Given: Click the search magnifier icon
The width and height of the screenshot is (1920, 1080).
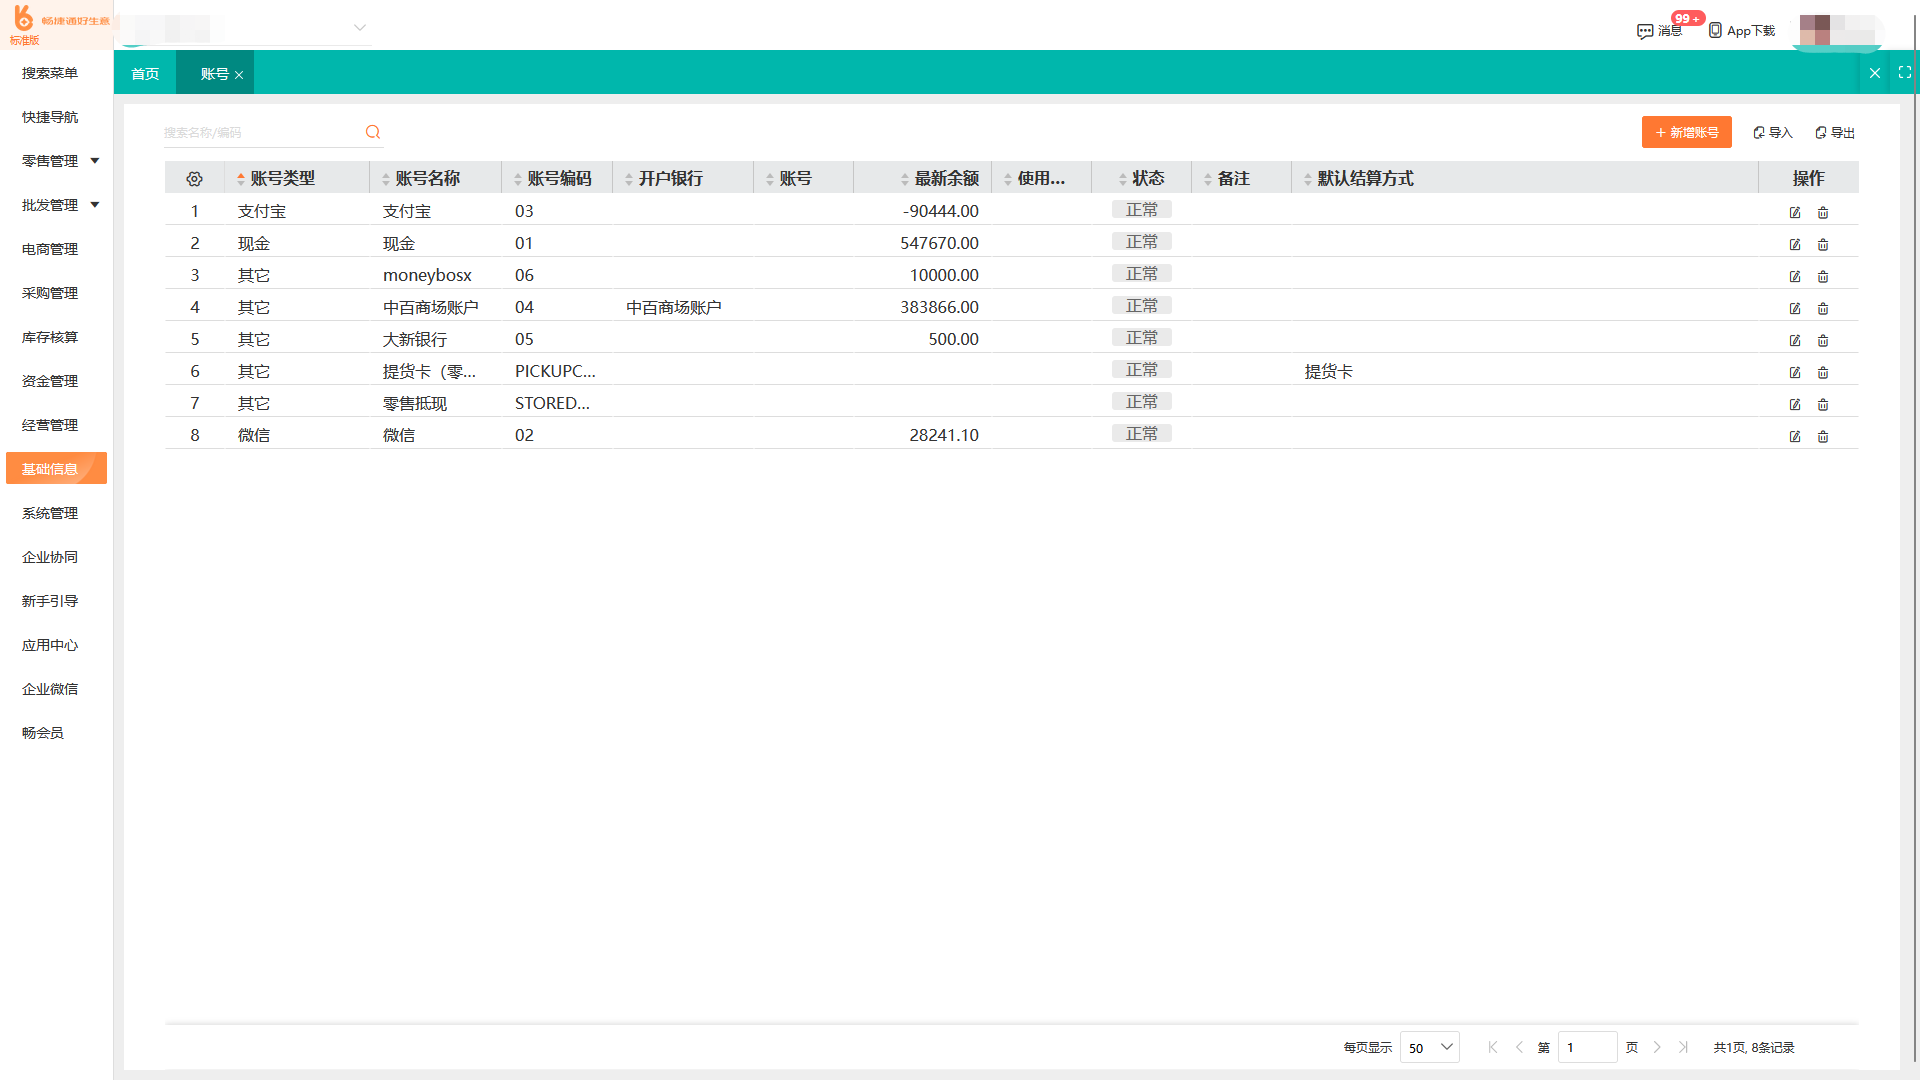Looking at the screenshot, I should [x=373, y=132].
